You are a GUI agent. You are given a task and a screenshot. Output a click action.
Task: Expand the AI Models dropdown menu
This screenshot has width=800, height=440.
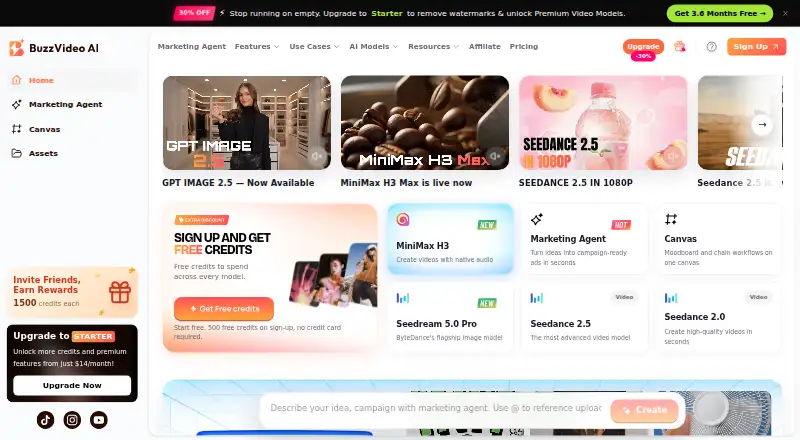click(373, 46)
